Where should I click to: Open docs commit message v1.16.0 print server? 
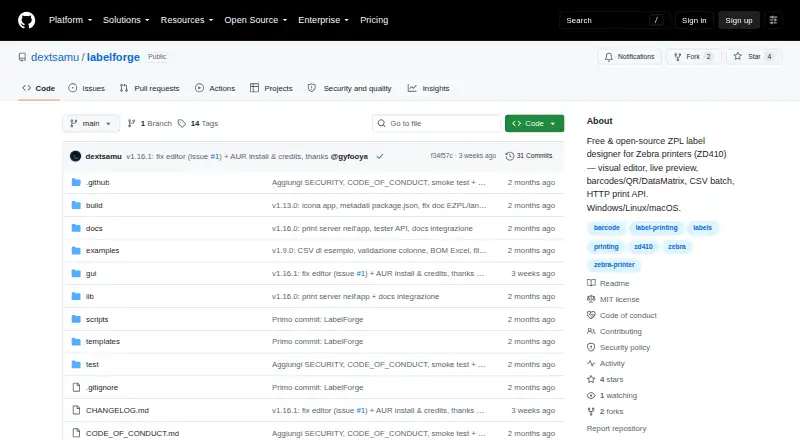coord(372,228)
